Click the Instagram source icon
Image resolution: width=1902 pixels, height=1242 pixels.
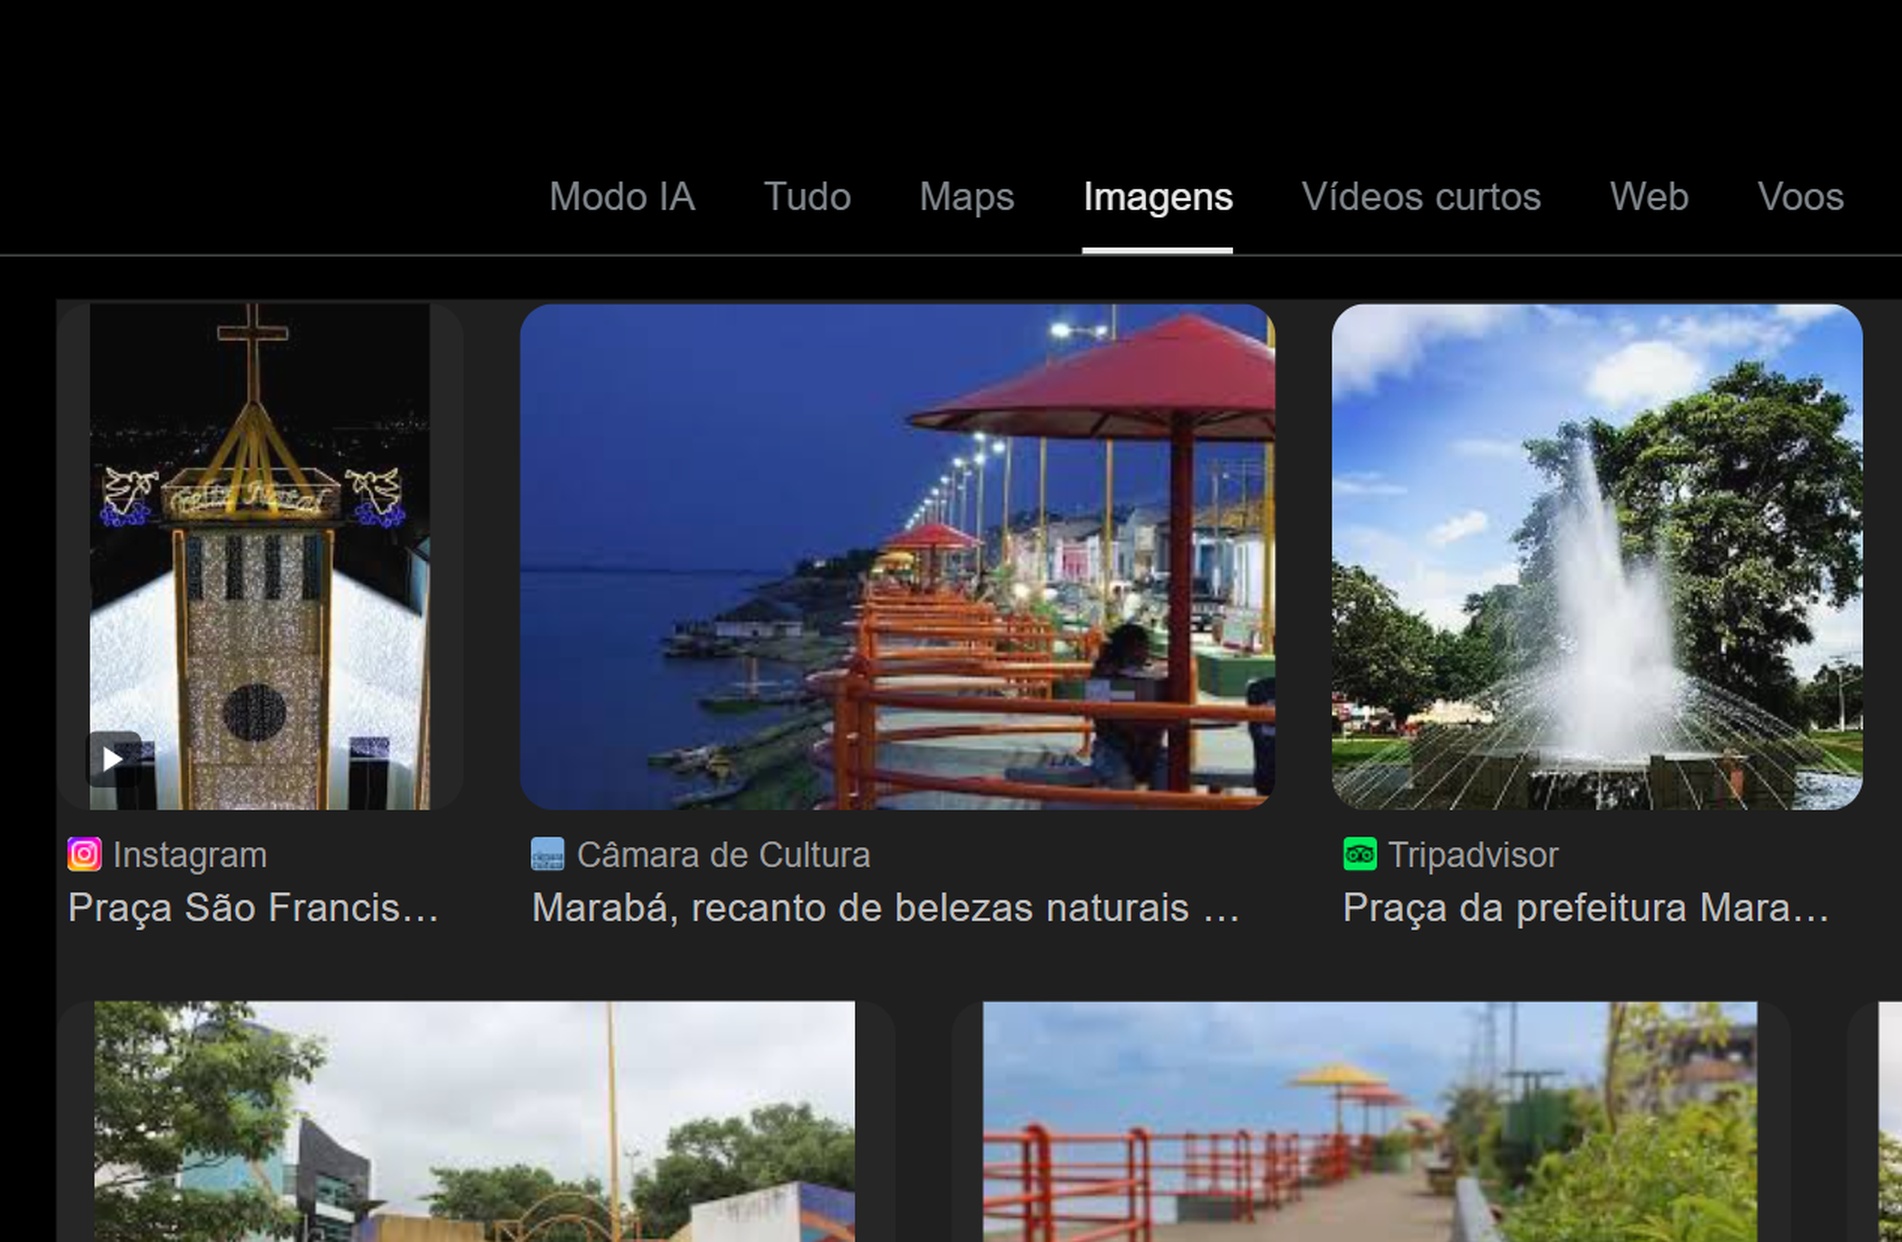(84, 855)
